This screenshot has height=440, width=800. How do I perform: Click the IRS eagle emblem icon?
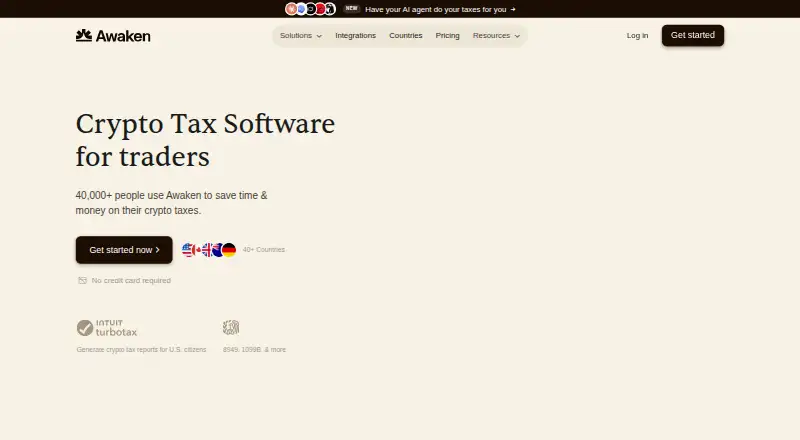231,327
